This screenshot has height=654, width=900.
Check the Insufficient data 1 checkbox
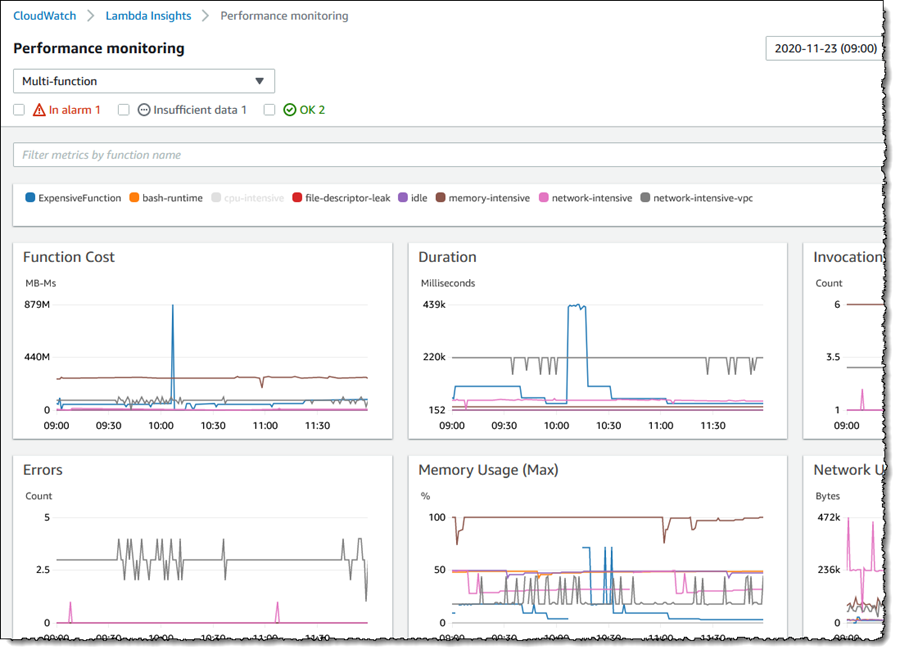[x=124, y=110]
